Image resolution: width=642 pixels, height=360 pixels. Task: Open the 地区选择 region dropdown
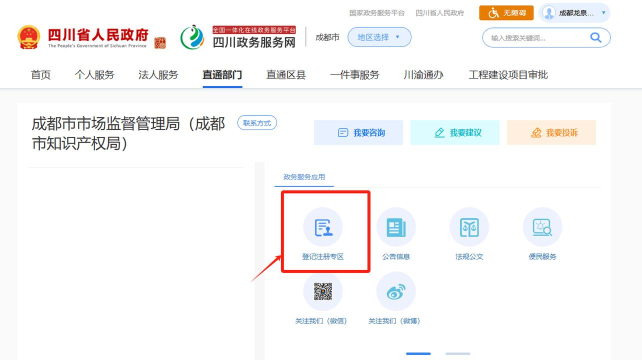click(x=379, y=37)
